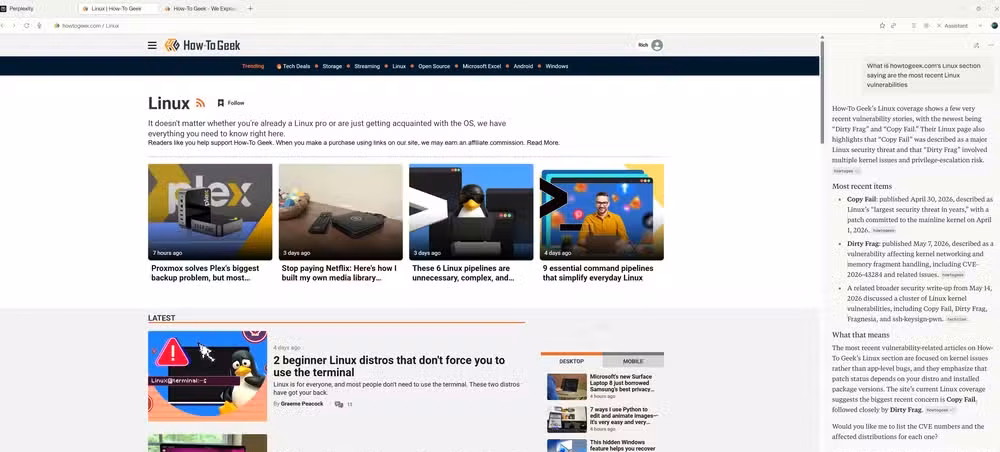Click the LATEST section heading
Image resolution: width=1000 pixels, height=452 pixels.
click(x=161, y=318)
